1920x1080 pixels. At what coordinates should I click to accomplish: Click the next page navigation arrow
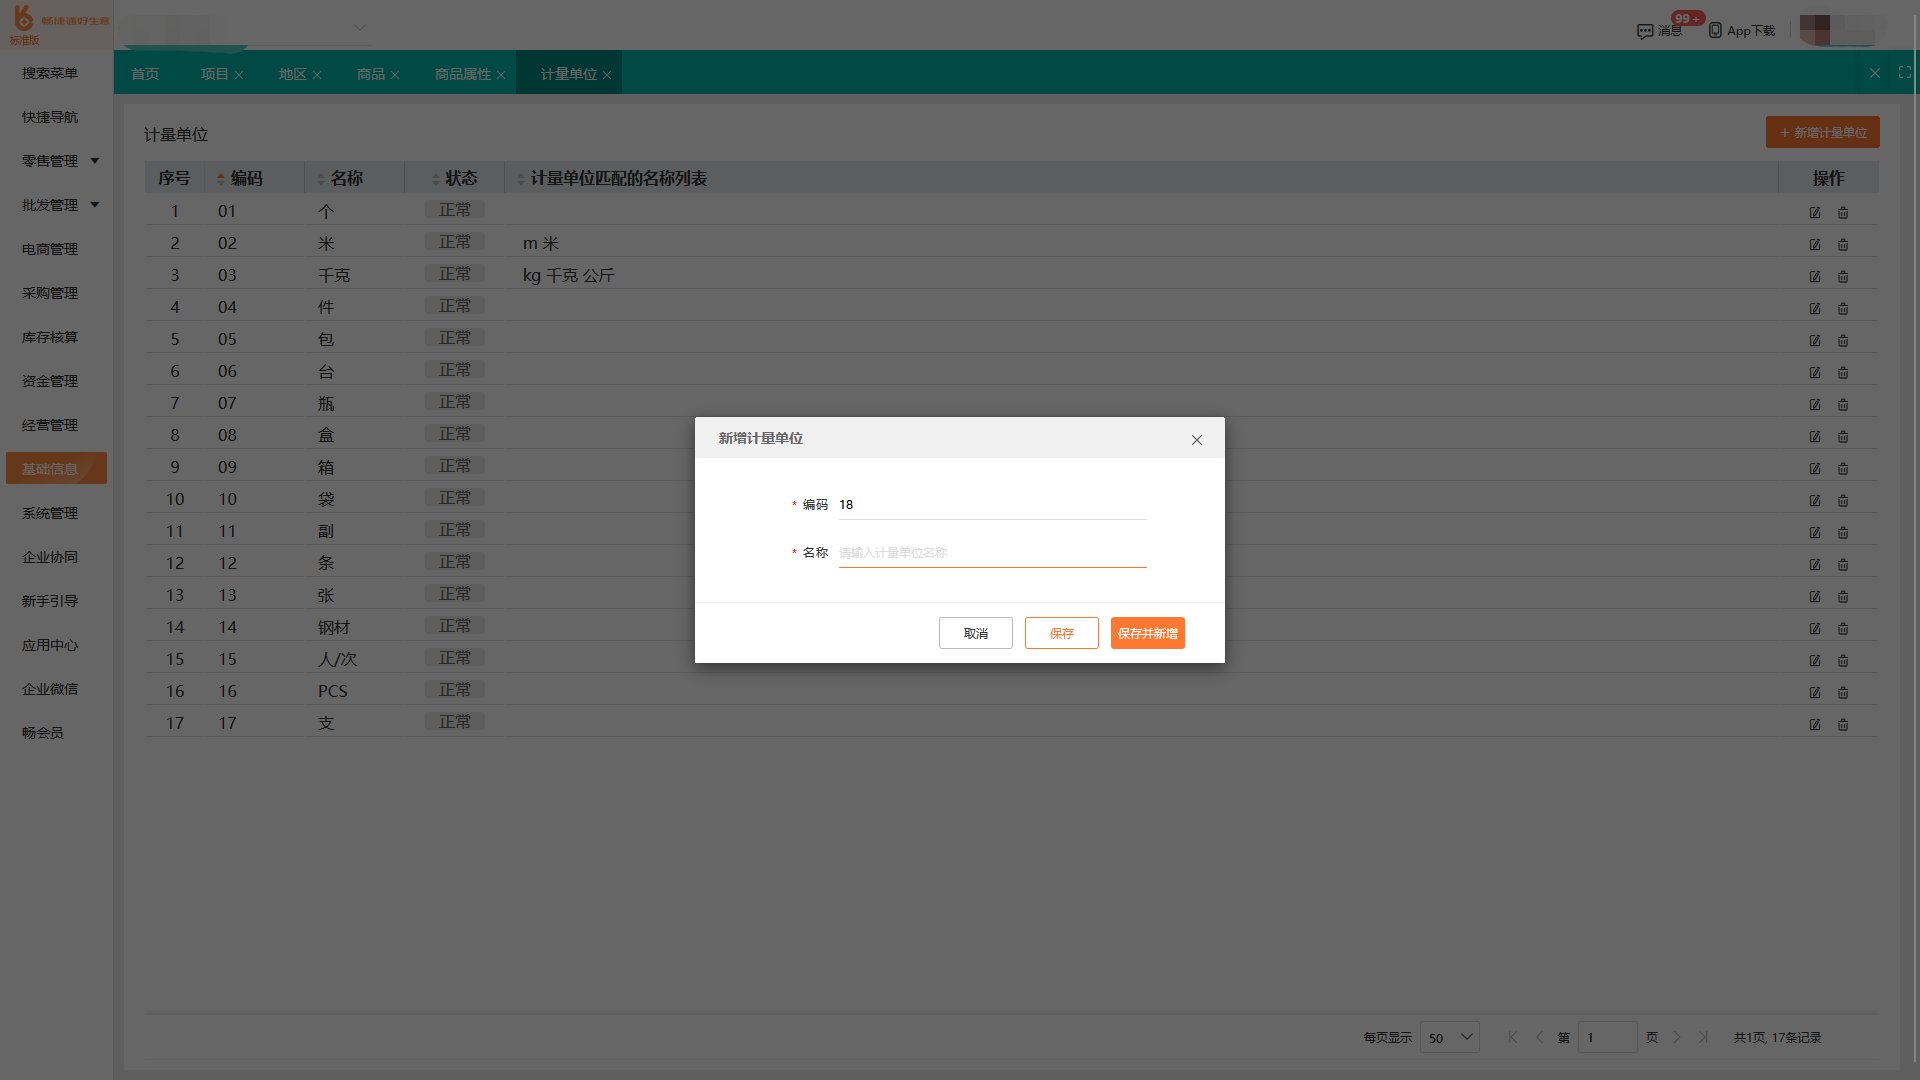(x=1677, y=1038)
